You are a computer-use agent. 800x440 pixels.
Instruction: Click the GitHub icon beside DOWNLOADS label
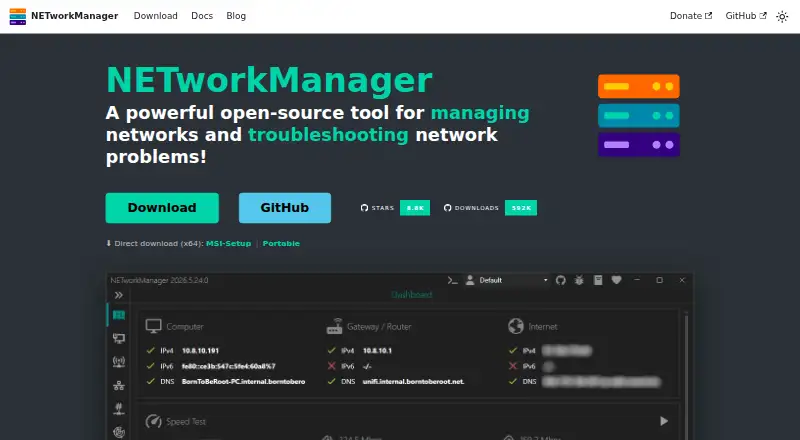[447, 208]
